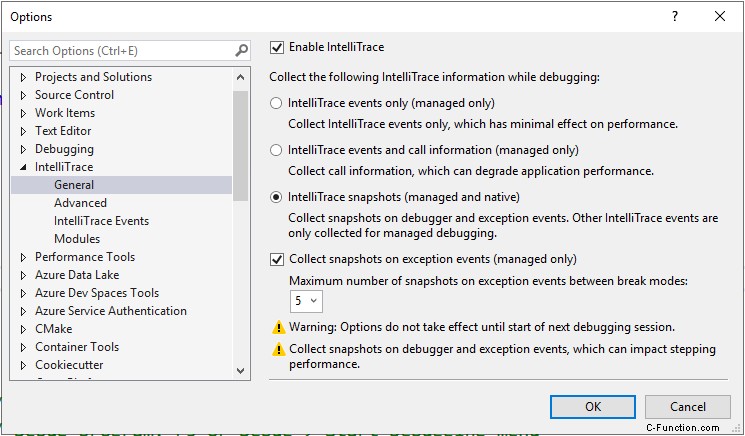Viewport: 745px width, 436px height.
Task: Choose IntelliTrace events and call information
Action: (277, 150)
